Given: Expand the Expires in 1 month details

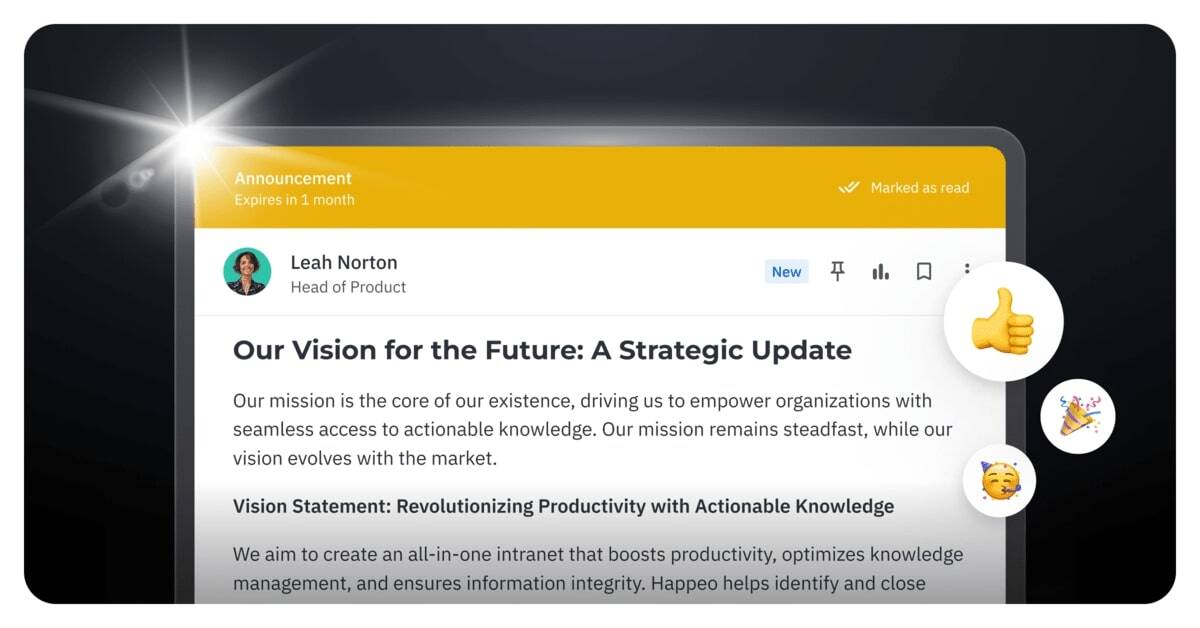Looking at the screenshot, I should [x=294, y=200].
